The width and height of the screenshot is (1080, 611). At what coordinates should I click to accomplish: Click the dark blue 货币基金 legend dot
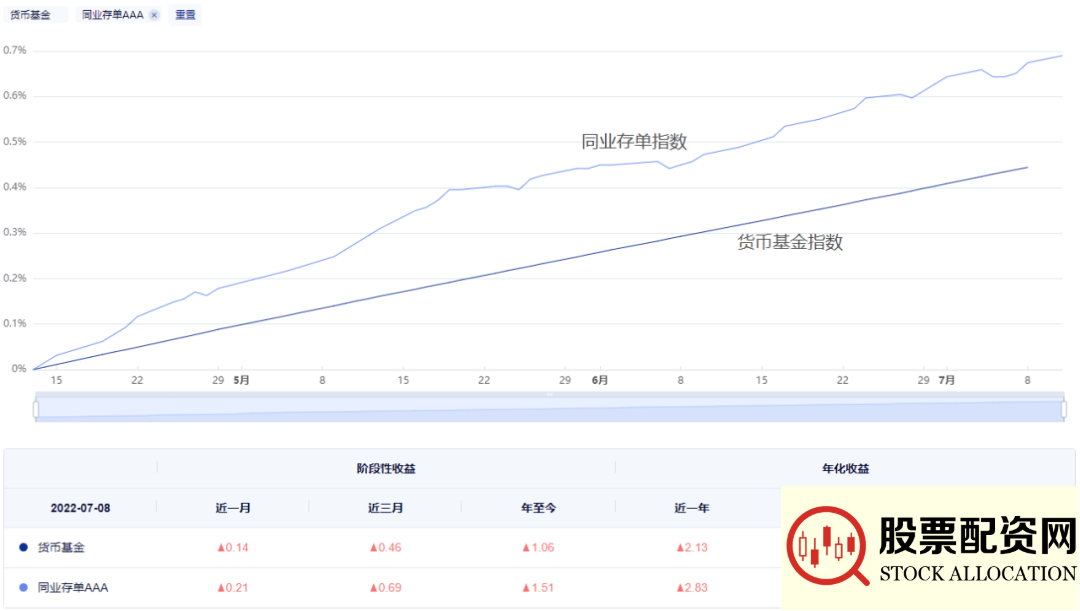coord(23,547)
